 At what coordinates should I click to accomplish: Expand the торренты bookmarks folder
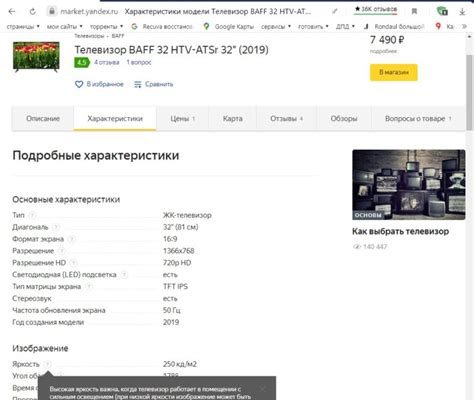pyautogui.click(x=106, y=26)
